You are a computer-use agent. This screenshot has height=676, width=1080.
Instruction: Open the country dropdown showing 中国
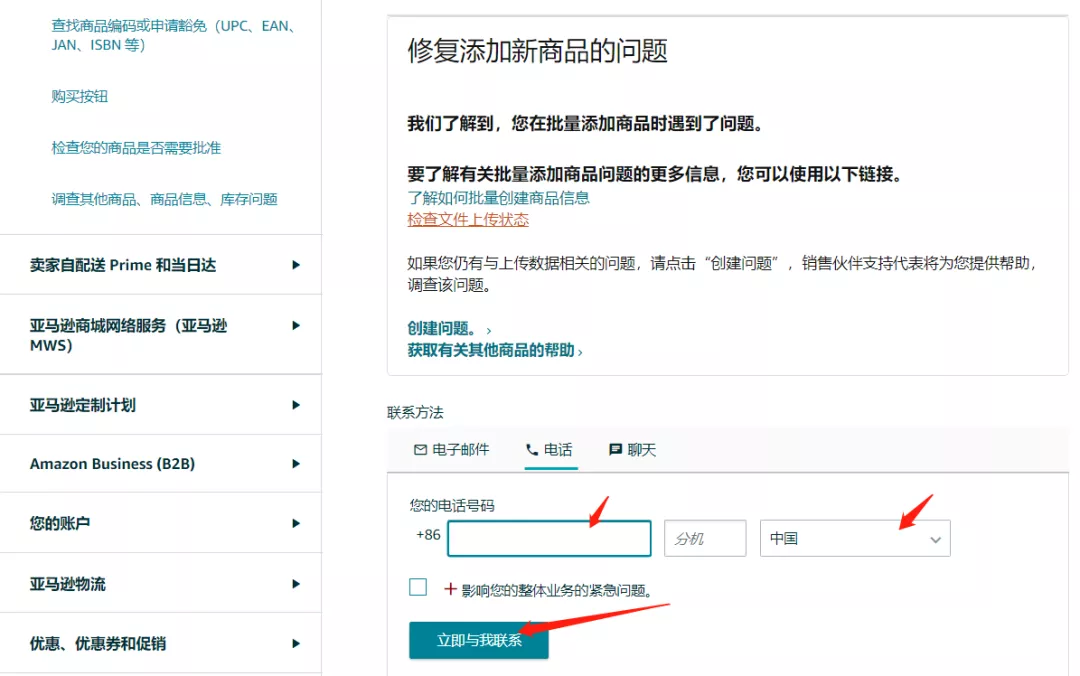tap(855, 538)
